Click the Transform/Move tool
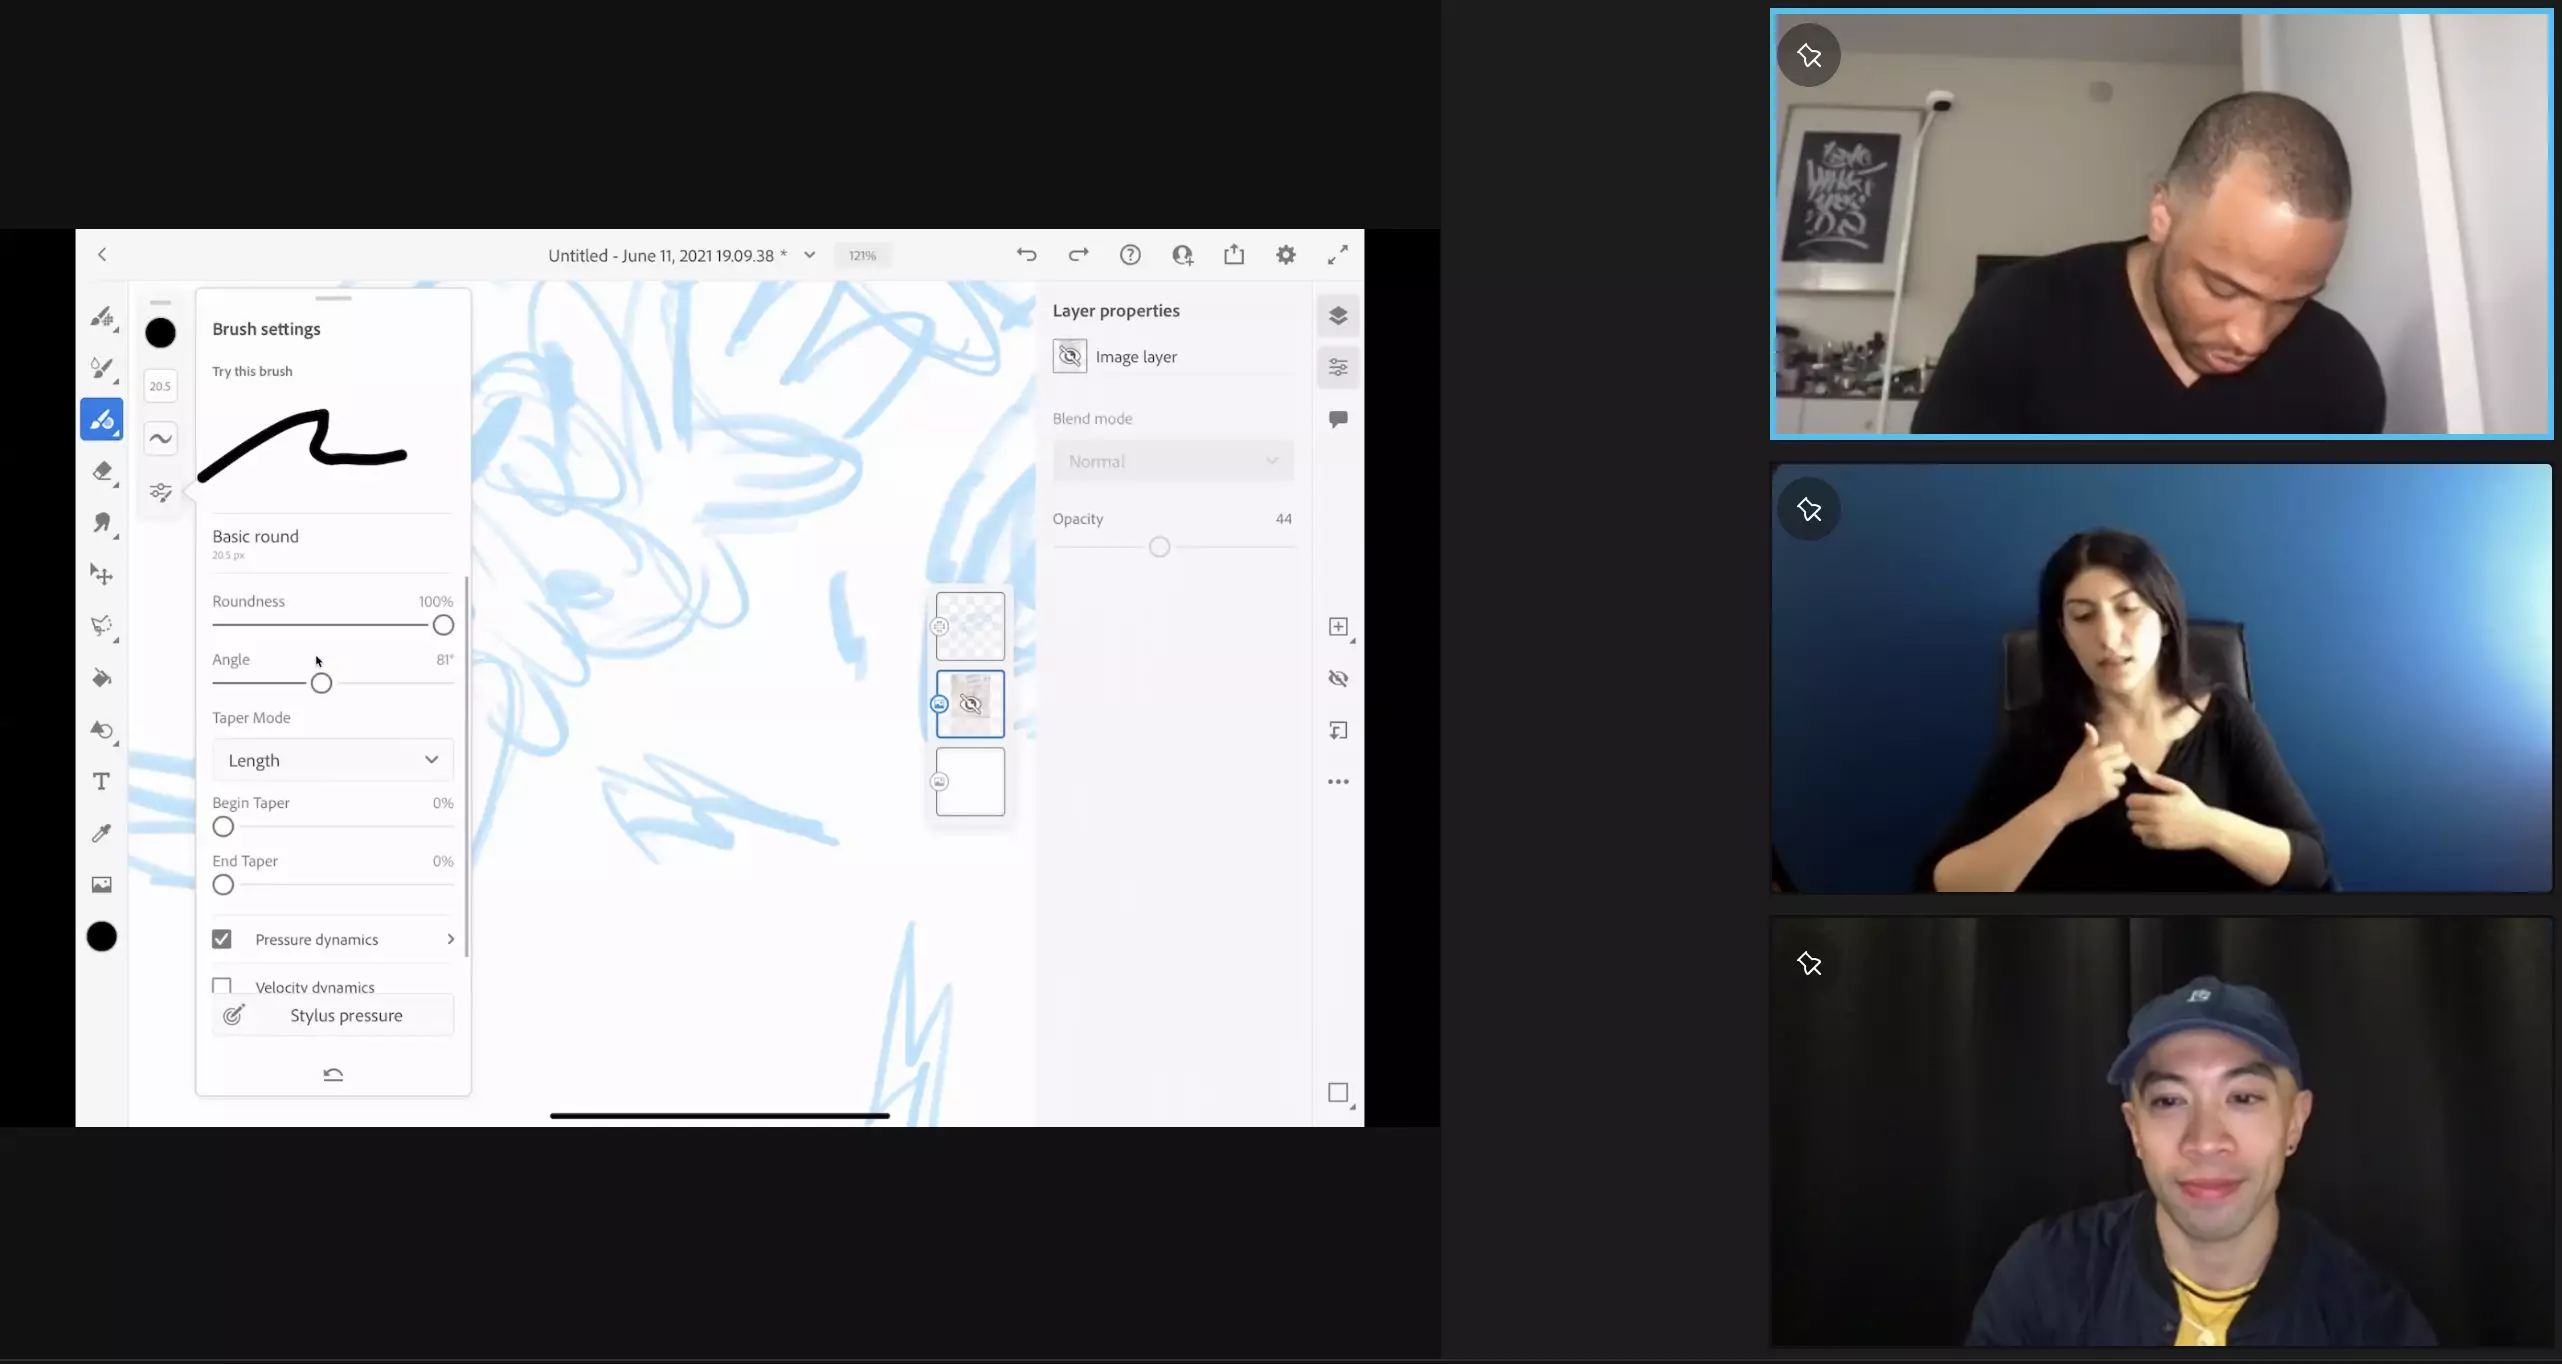Viewport: 2562px width, 1364px height. 102,573
